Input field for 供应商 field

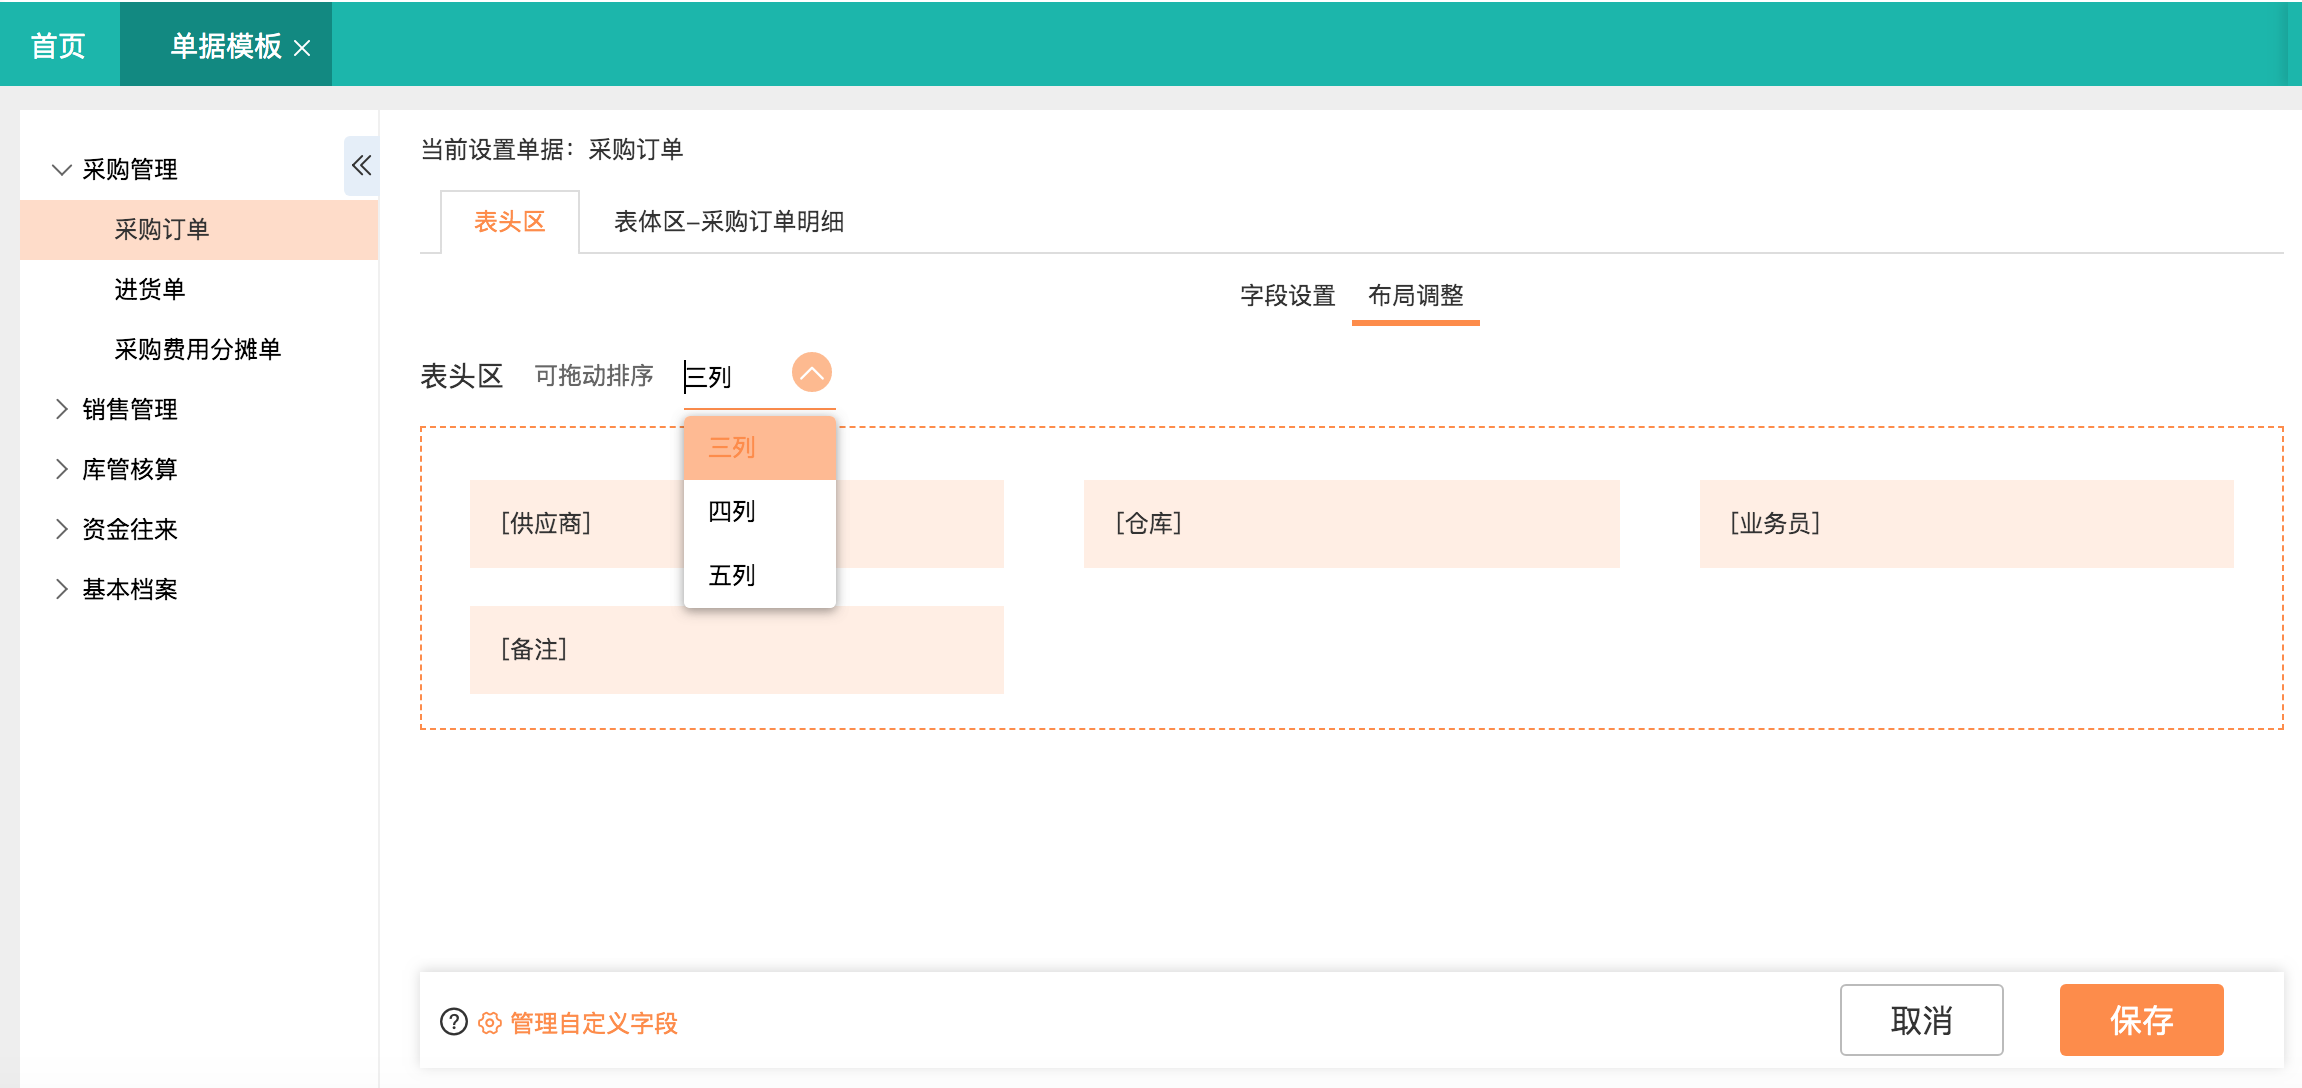click(x=573, y=521)
